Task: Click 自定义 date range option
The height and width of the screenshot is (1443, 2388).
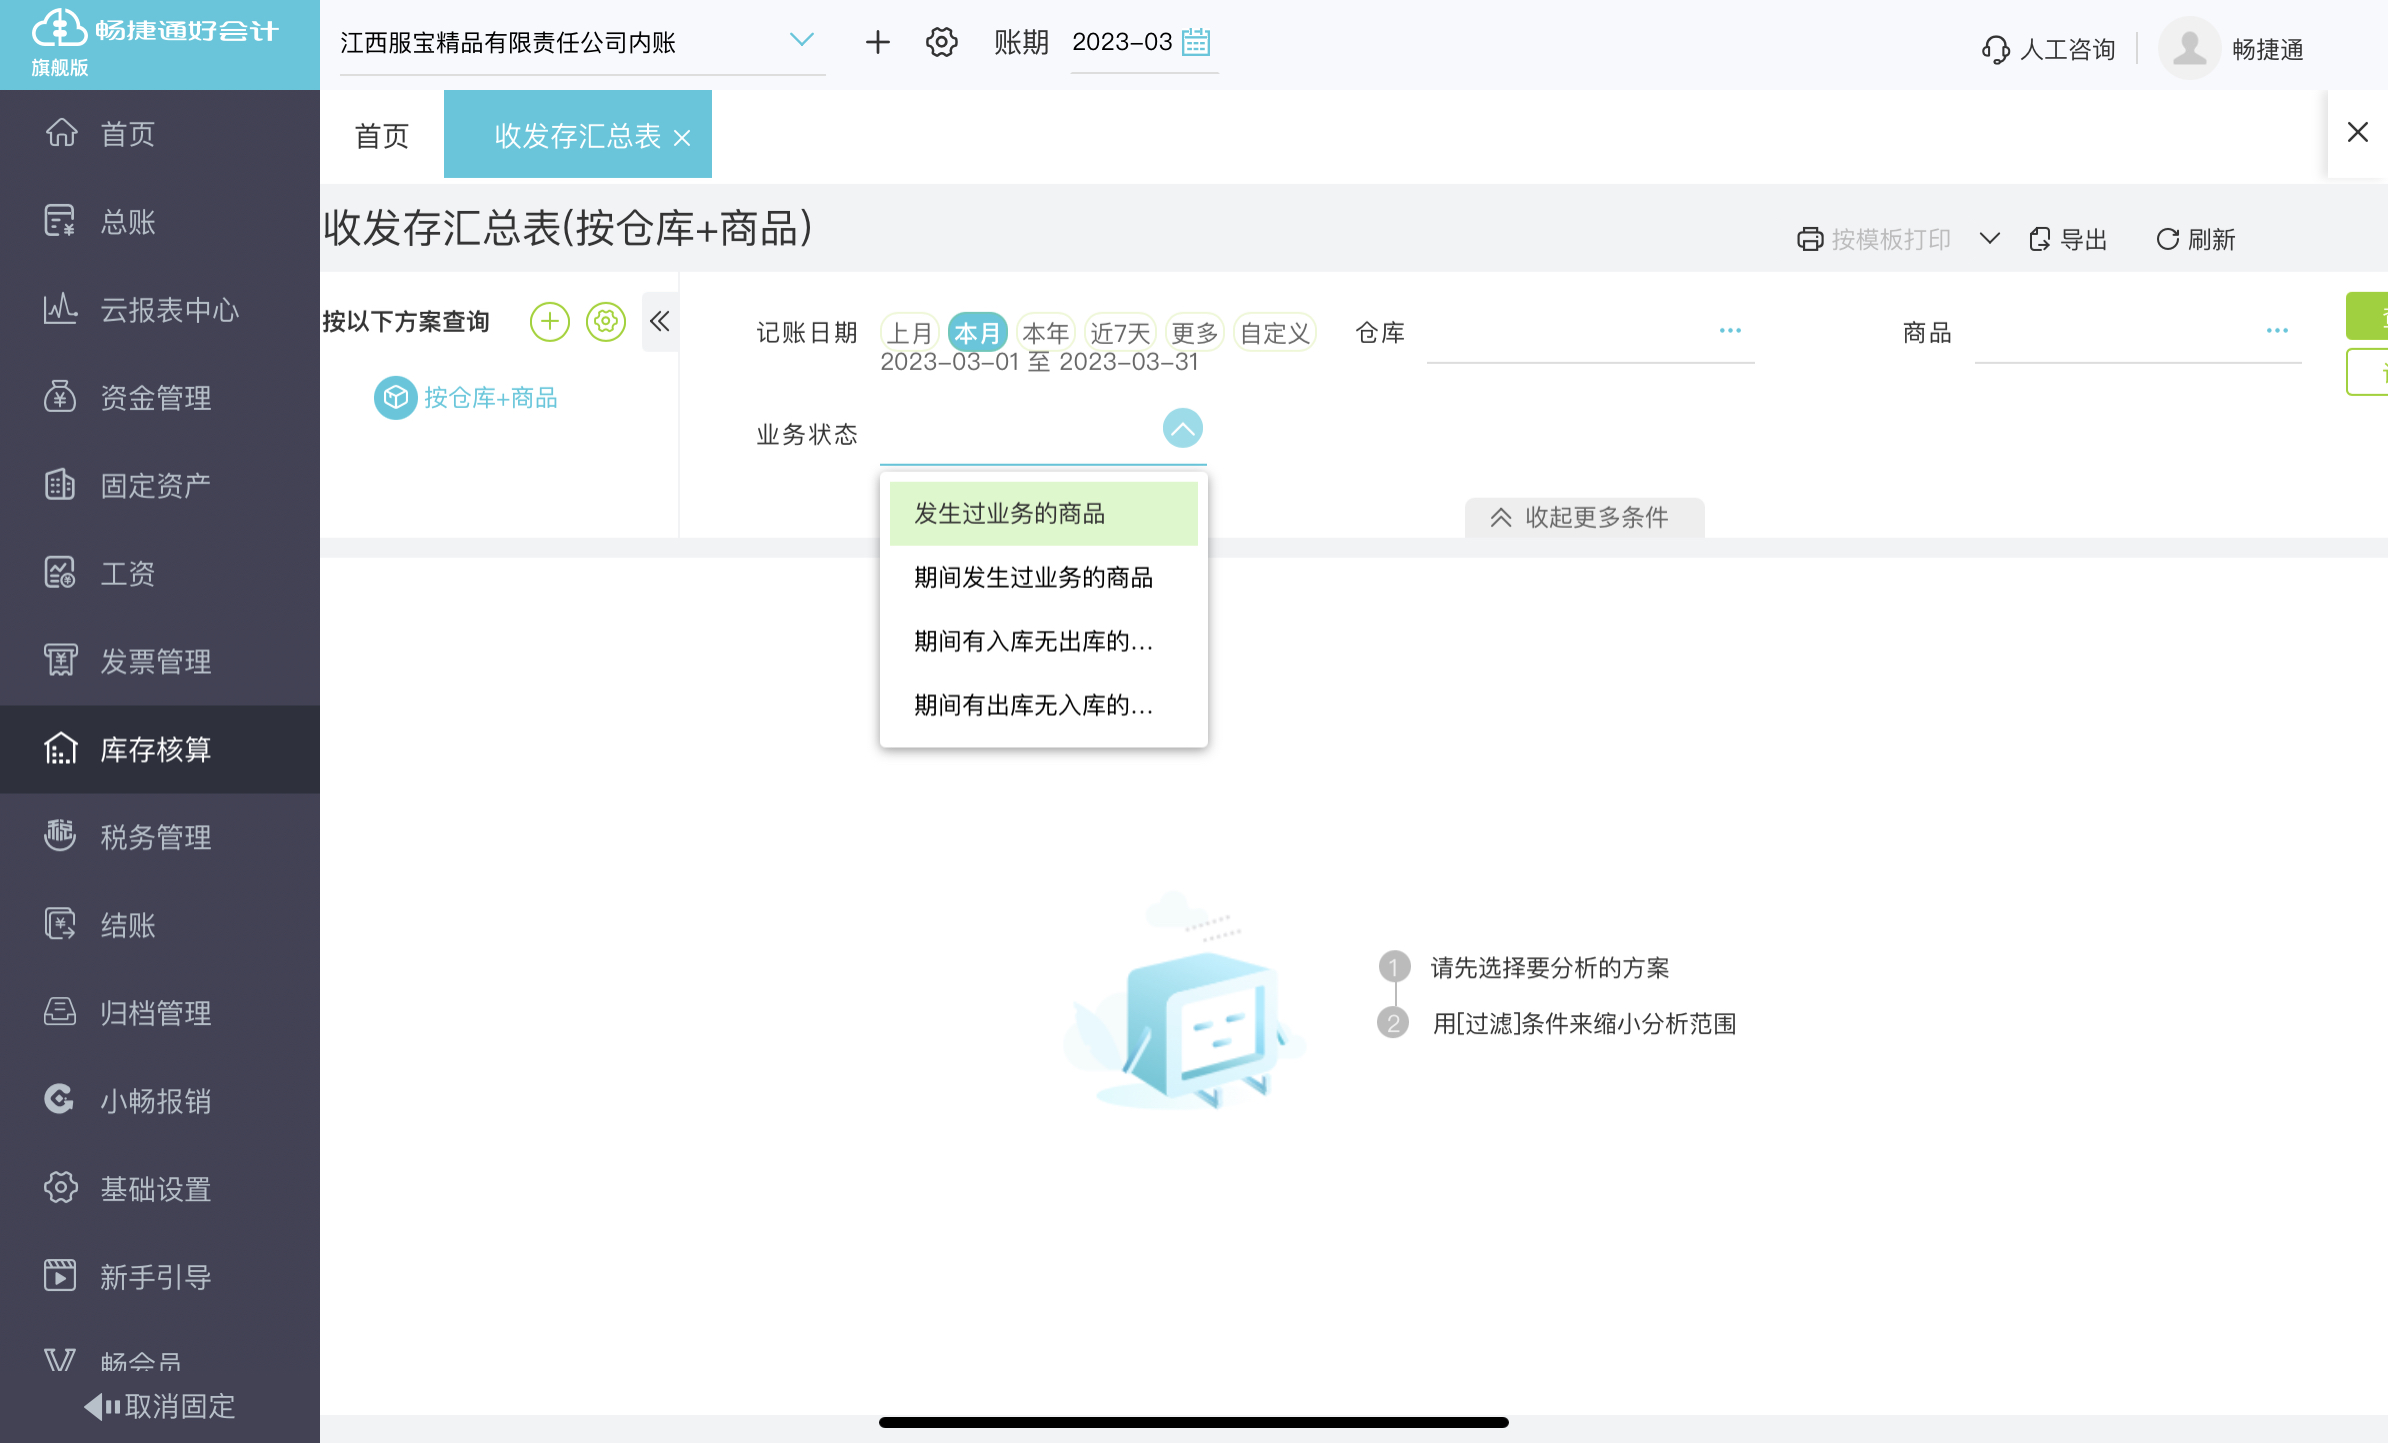Action: point(1274,331)
